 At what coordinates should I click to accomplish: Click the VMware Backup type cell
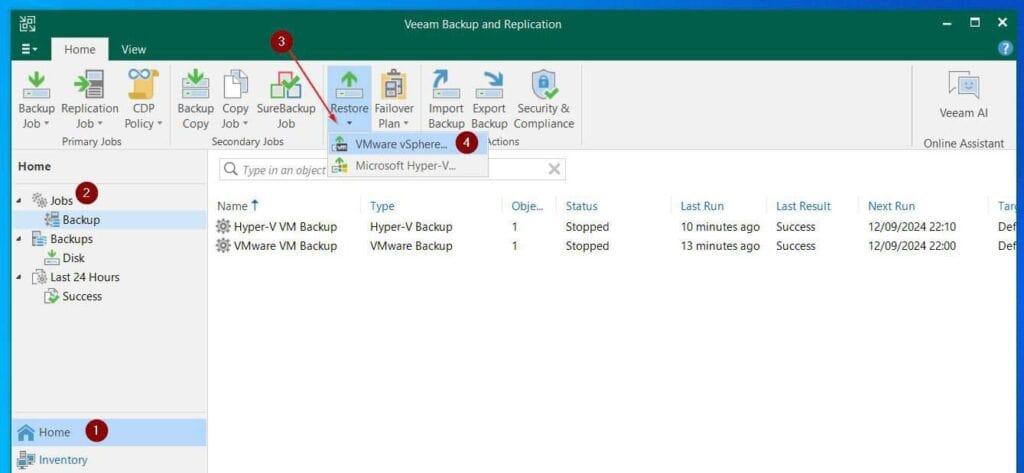click(411, 246)
